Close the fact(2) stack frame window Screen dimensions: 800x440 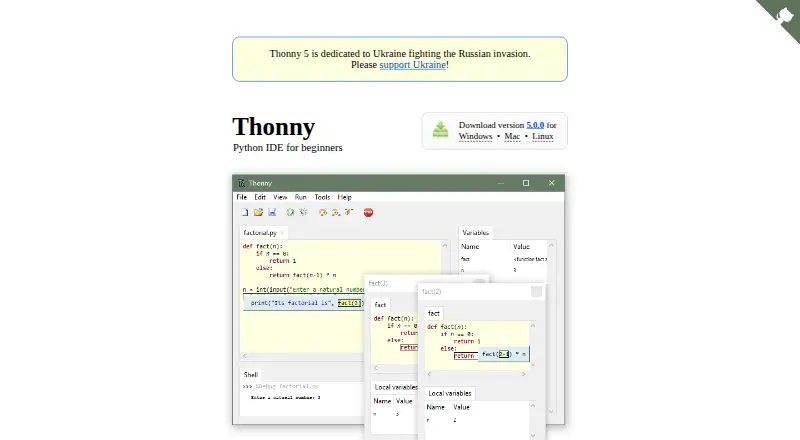coord(536,291)
